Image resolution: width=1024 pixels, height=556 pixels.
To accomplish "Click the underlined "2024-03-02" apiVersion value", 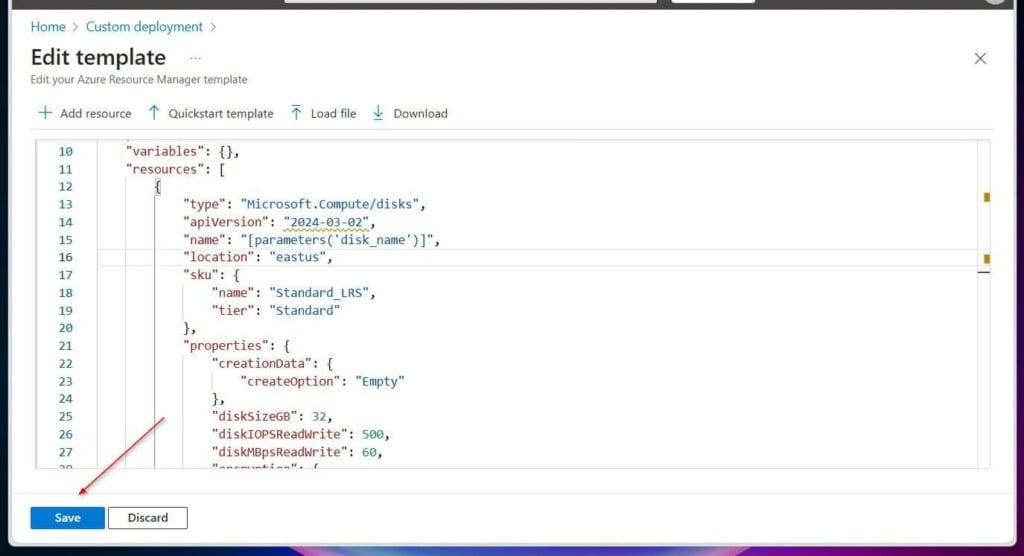I will (x=326, y=222).
